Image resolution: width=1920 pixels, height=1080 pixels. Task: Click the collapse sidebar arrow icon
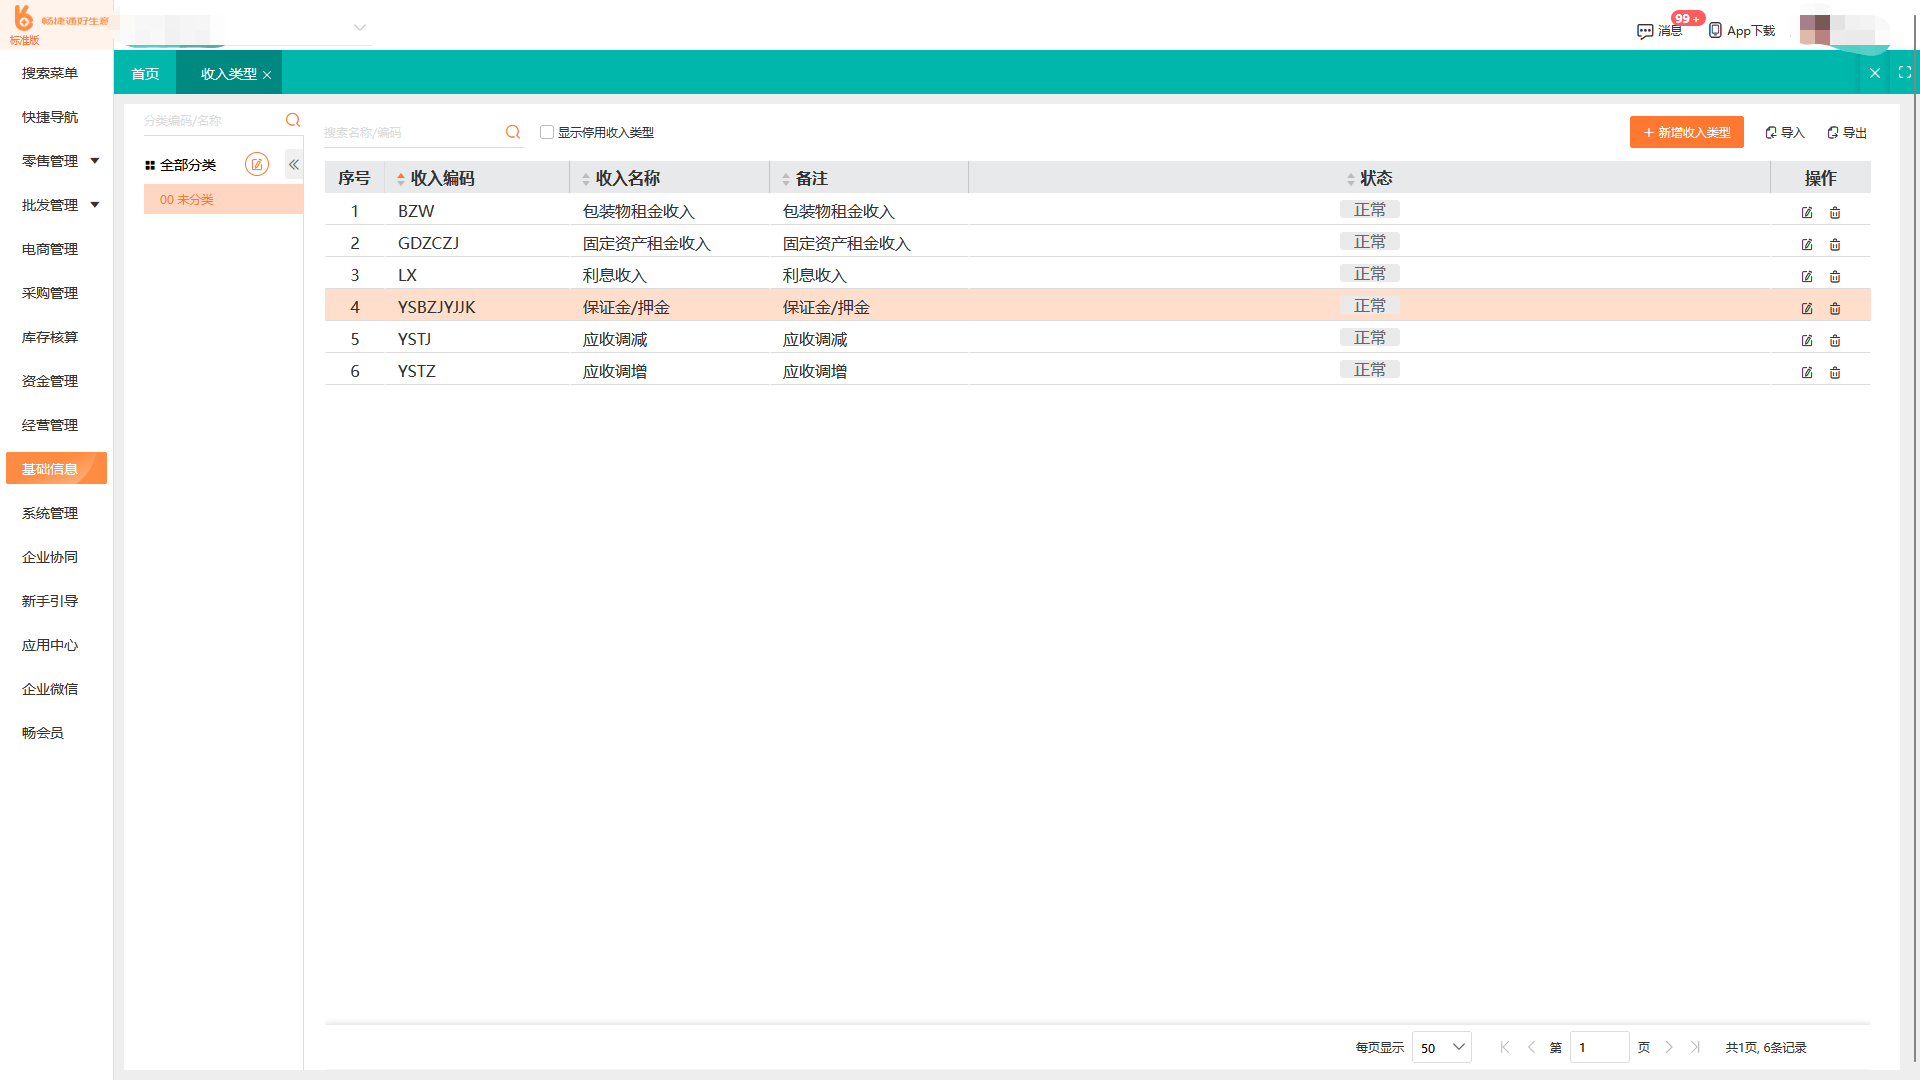294,162
